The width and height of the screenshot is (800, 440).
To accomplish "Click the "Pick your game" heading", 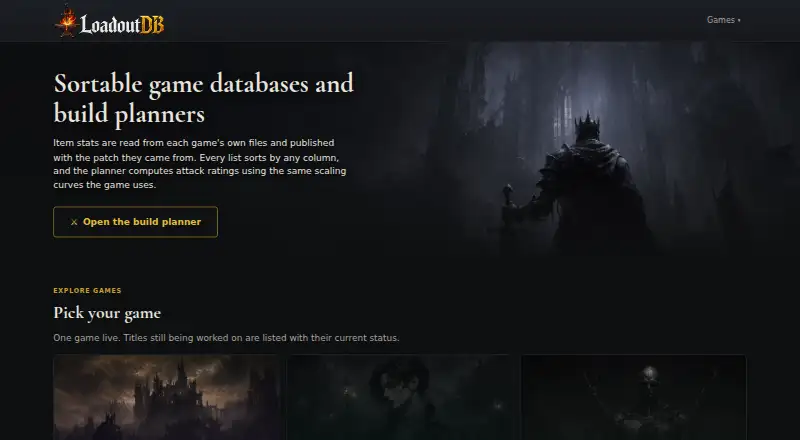I will (x=107, y=313).
